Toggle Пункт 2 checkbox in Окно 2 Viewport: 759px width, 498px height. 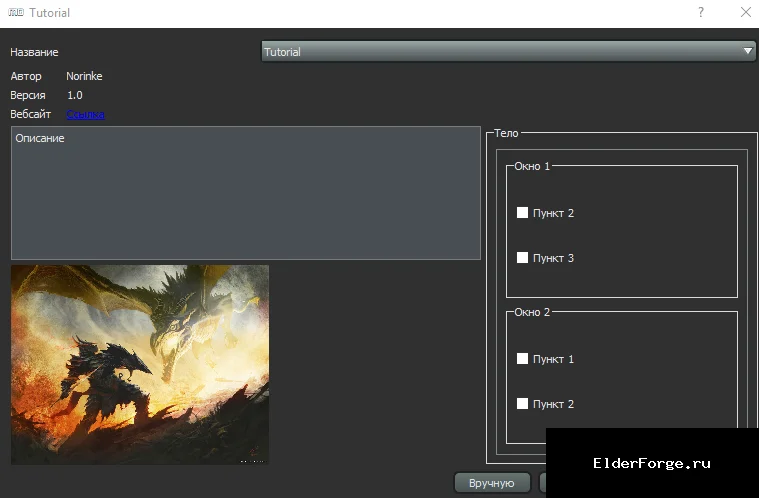point(522,404)
